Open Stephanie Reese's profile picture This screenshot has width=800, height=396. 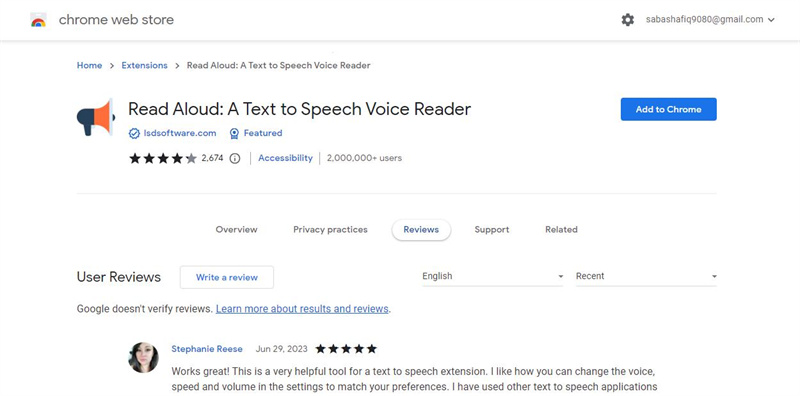(x=143, y=357)
